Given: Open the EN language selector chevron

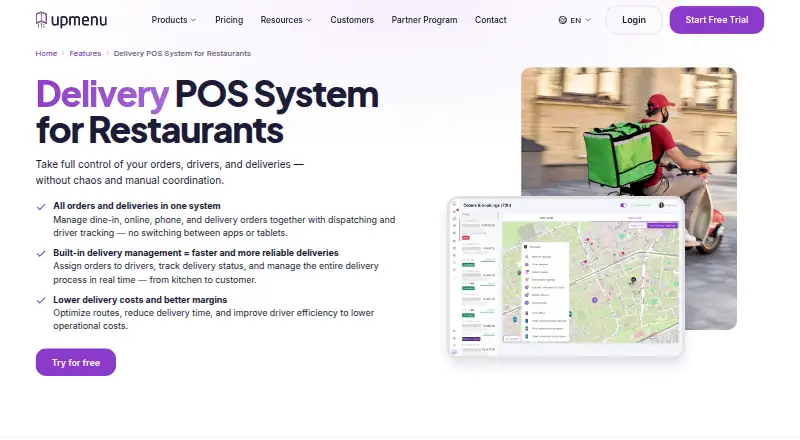Looking at the screenshot, I should pyautogui.click(x=588, y=20).
